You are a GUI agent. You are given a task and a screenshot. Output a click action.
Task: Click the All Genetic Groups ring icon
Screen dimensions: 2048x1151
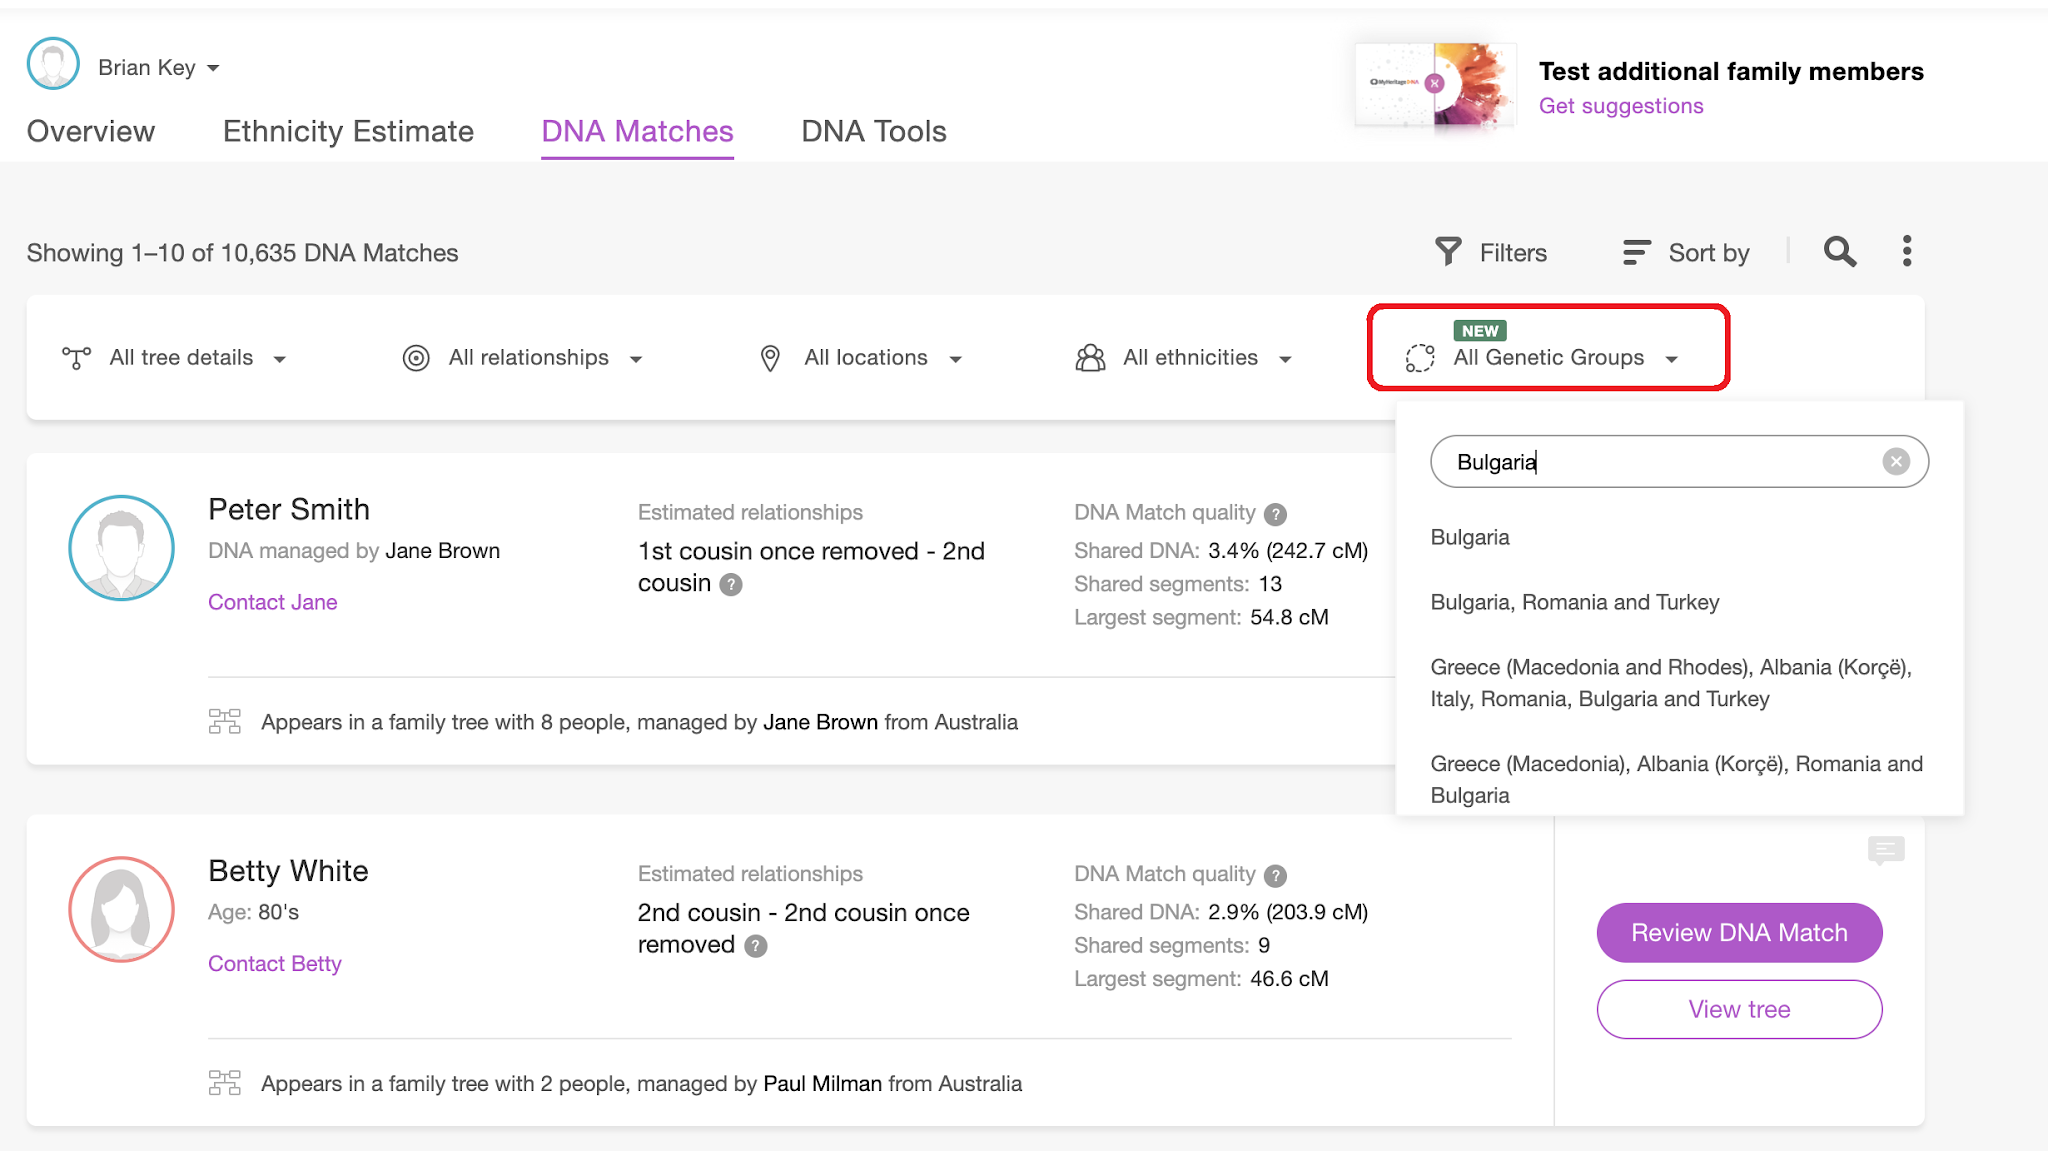click(1419, 357)
